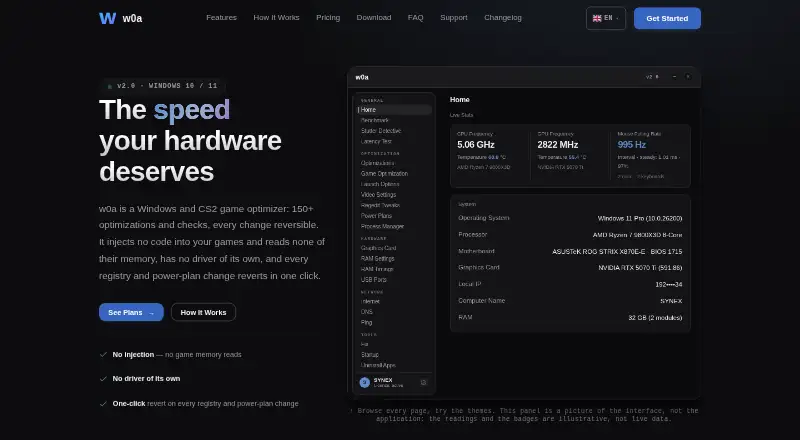Screen dimensions: 800x440
Task: Click the SYNEX user avatar icon
Action: click(x=364, y=382)
